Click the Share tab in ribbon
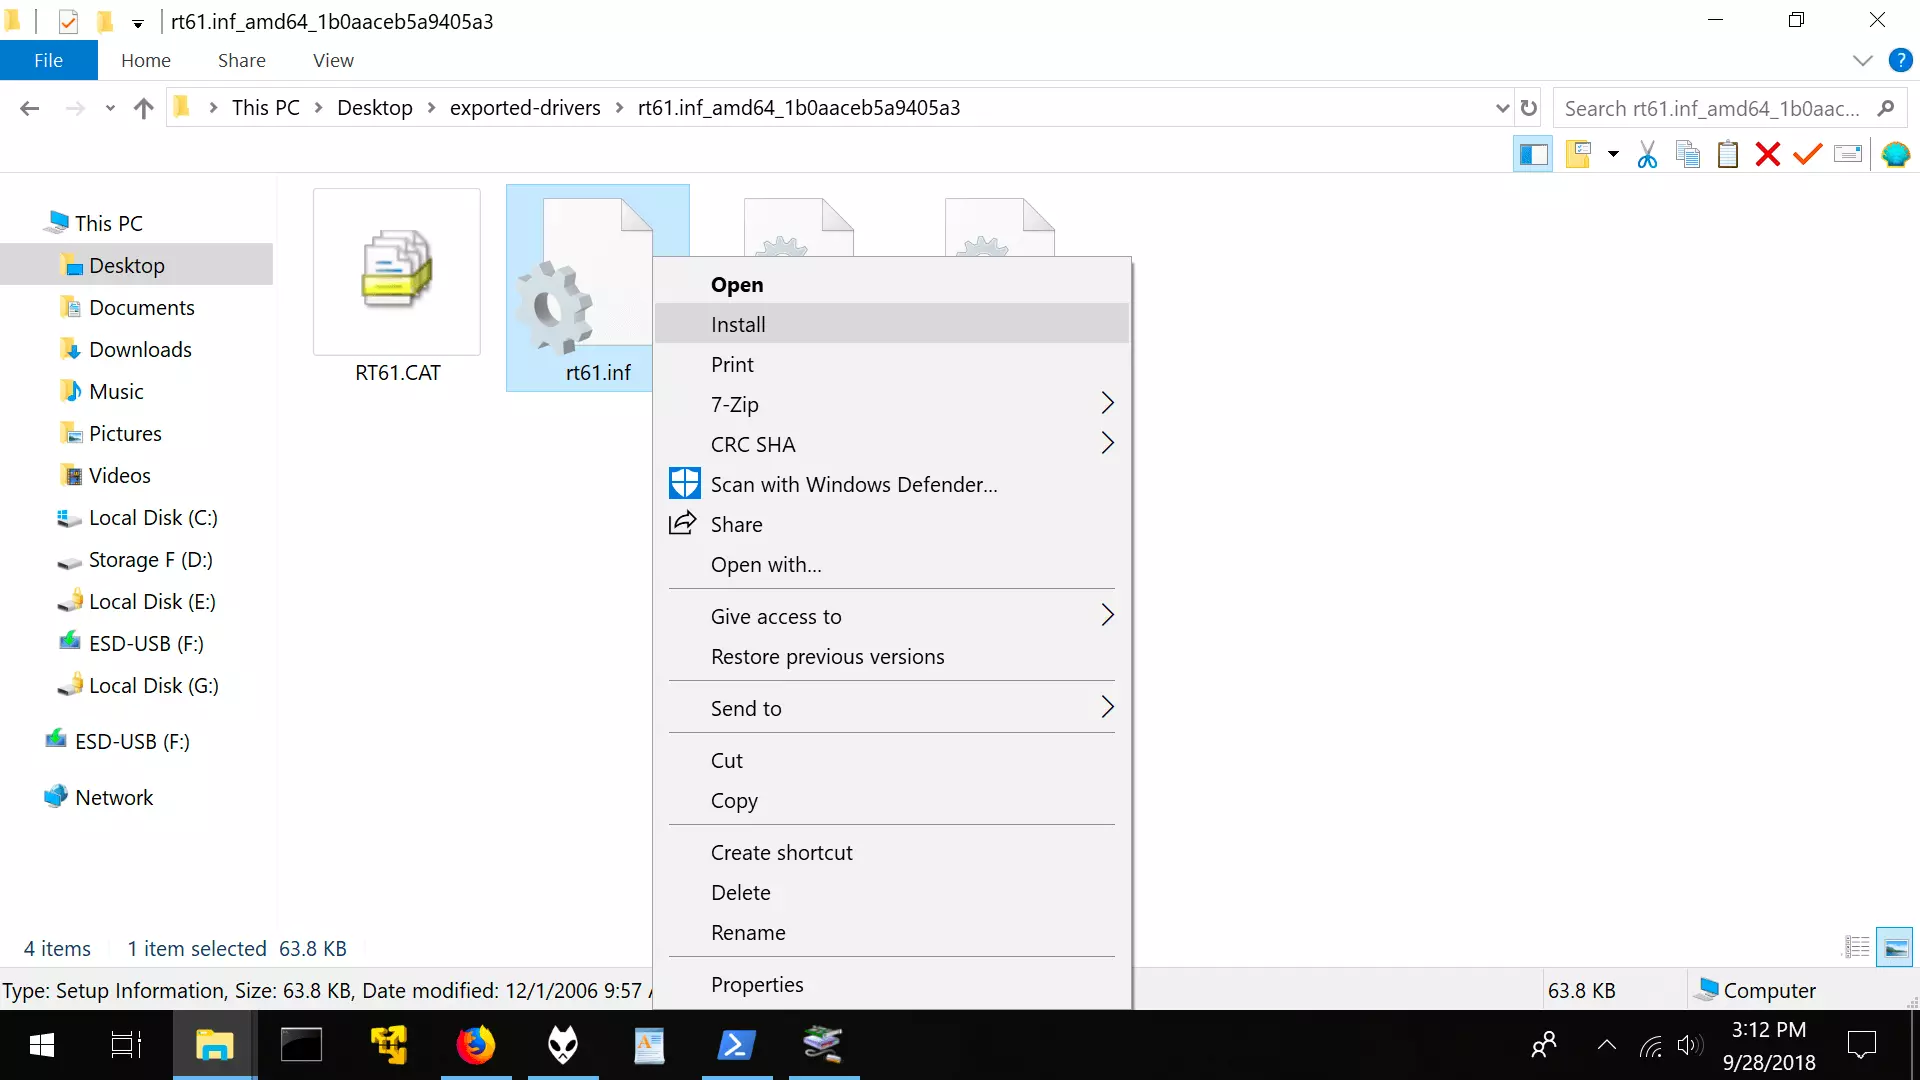The image size is (1920, 1080). (x=241, y=59)
